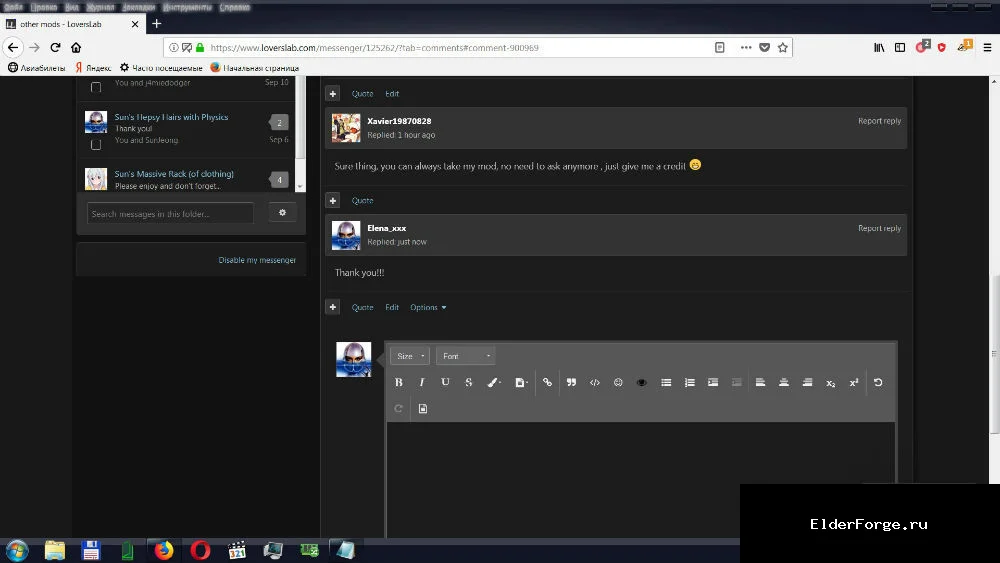Tick the checkbox for Sun's Hepsy Hairs conversation
Image resolution: width=1000 pixels, height=563 pixels.
[x=96, y=145]
